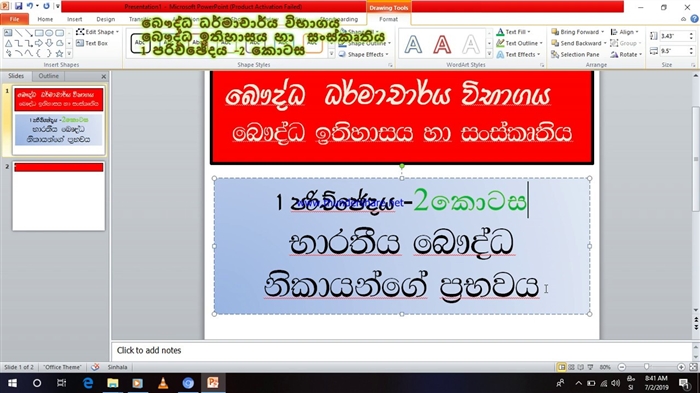Click zoom out minus button
This screenshot has height=393, width=700.
(x=621, y=367)
